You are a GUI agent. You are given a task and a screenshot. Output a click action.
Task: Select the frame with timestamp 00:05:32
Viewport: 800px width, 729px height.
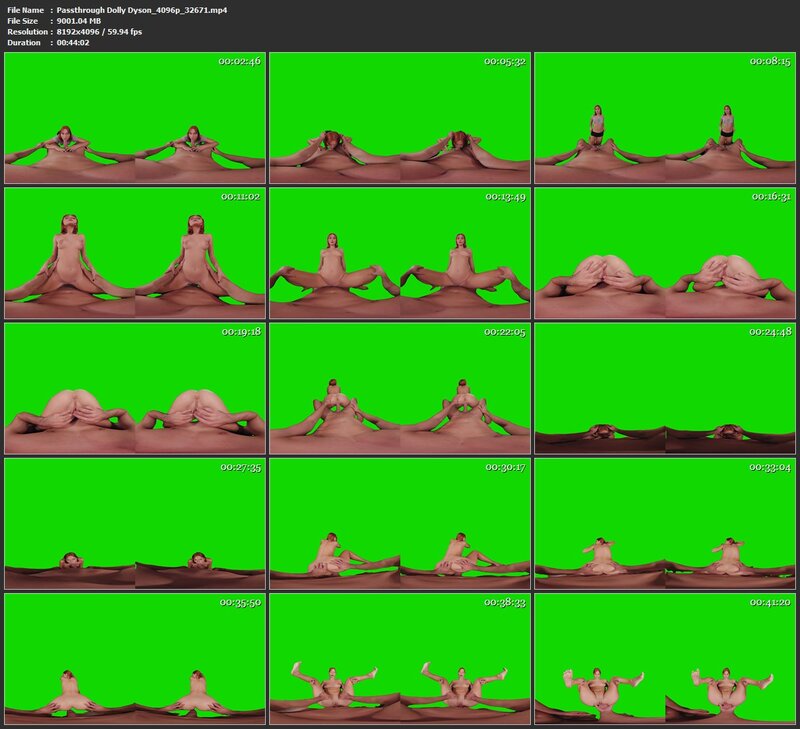point(400,118)
